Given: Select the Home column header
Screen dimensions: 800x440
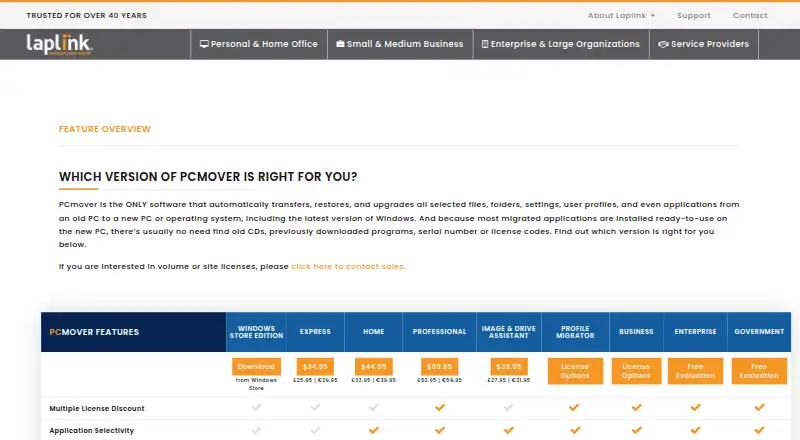Looking at the screenshot, I should (x=373, y=332).
